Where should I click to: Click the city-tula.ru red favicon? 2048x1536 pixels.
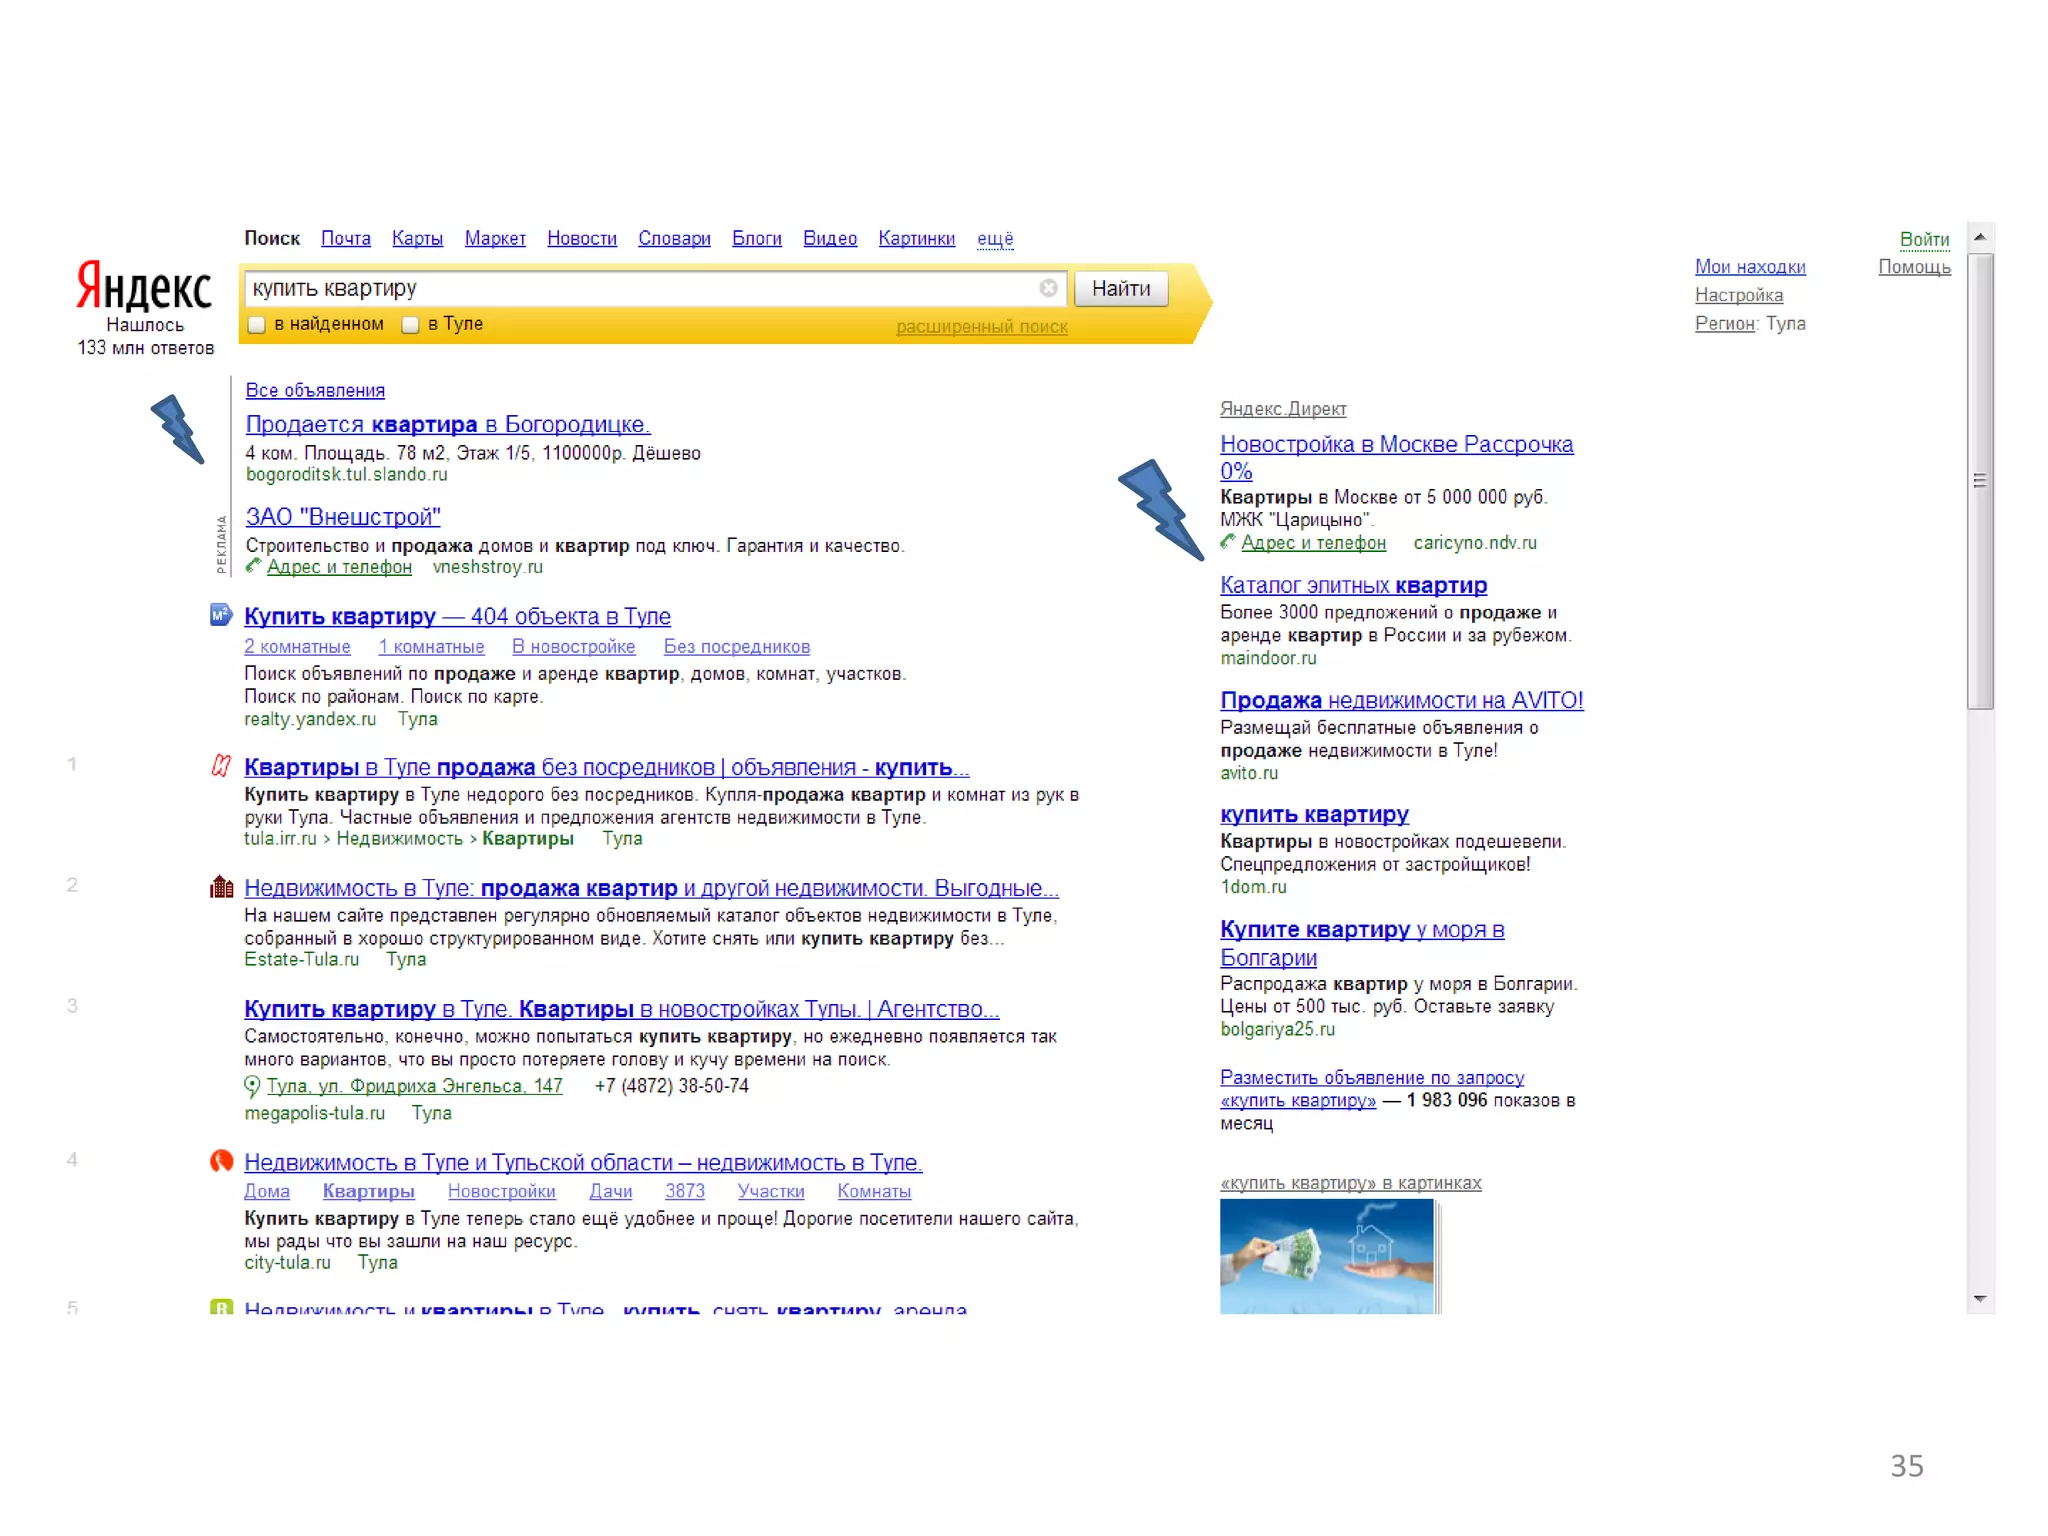[221, 1161]
